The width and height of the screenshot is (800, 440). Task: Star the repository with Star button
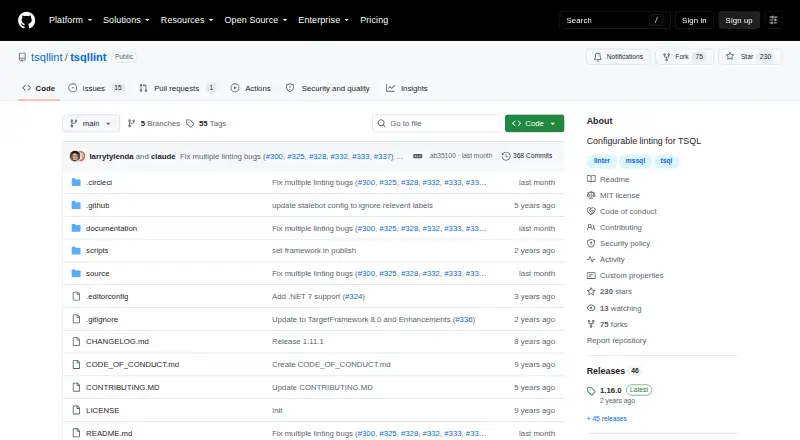point(749,57)
